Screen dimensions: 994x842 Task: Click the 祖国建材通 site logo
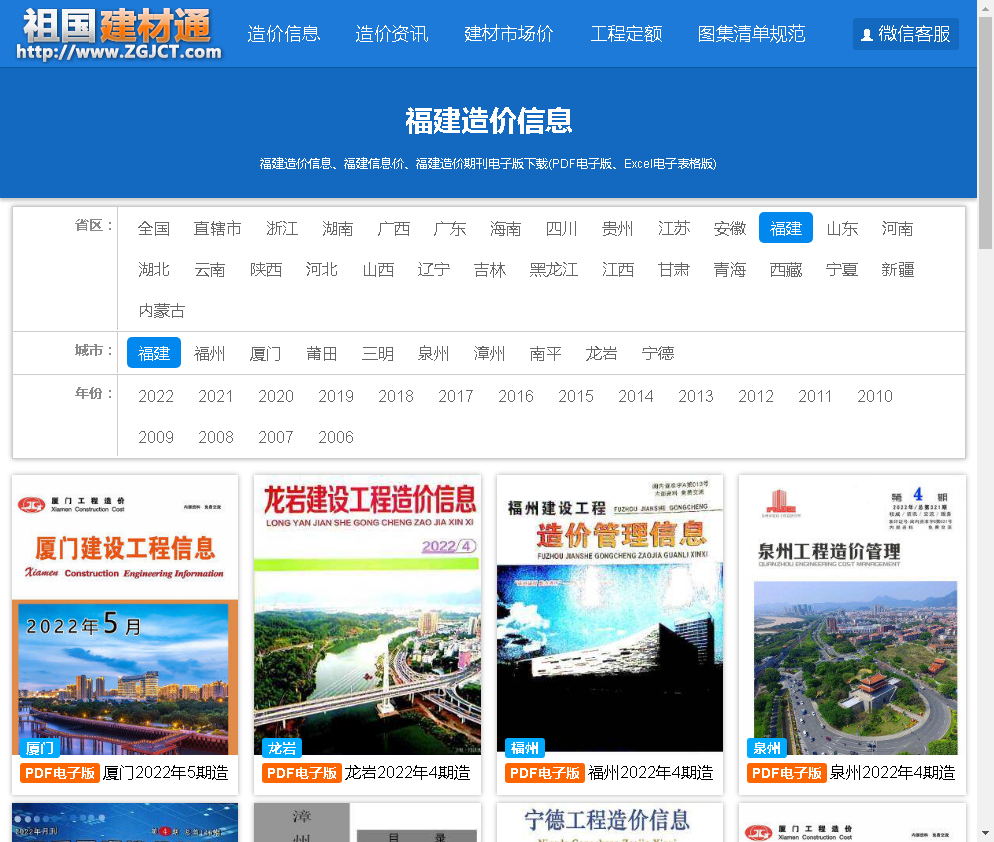click(119, 34)
